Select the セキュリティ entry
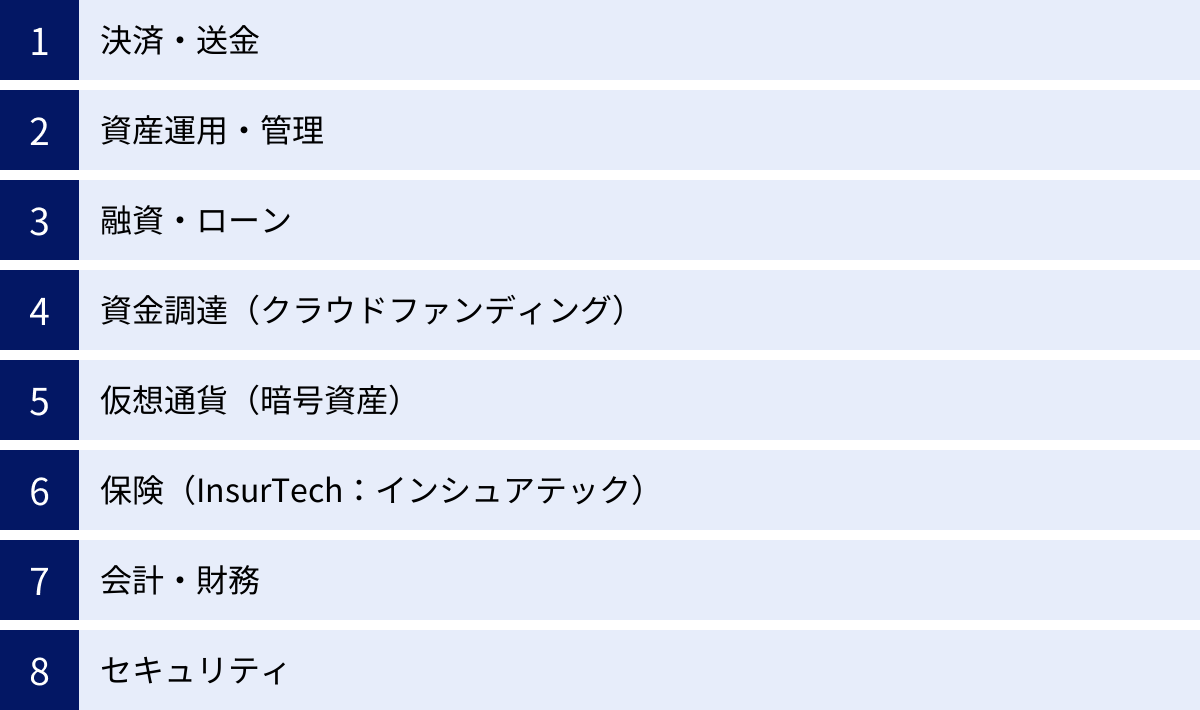 point(194,671)
